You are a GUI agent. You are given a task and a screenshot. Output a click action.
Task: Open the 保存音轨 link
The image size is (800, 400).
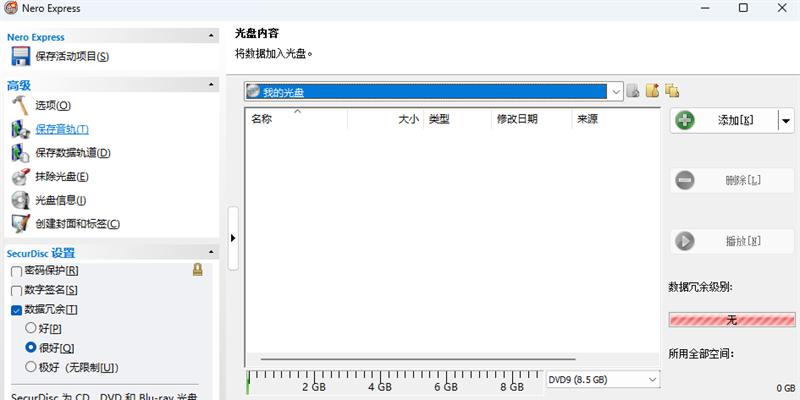click(x=62, y=129)
